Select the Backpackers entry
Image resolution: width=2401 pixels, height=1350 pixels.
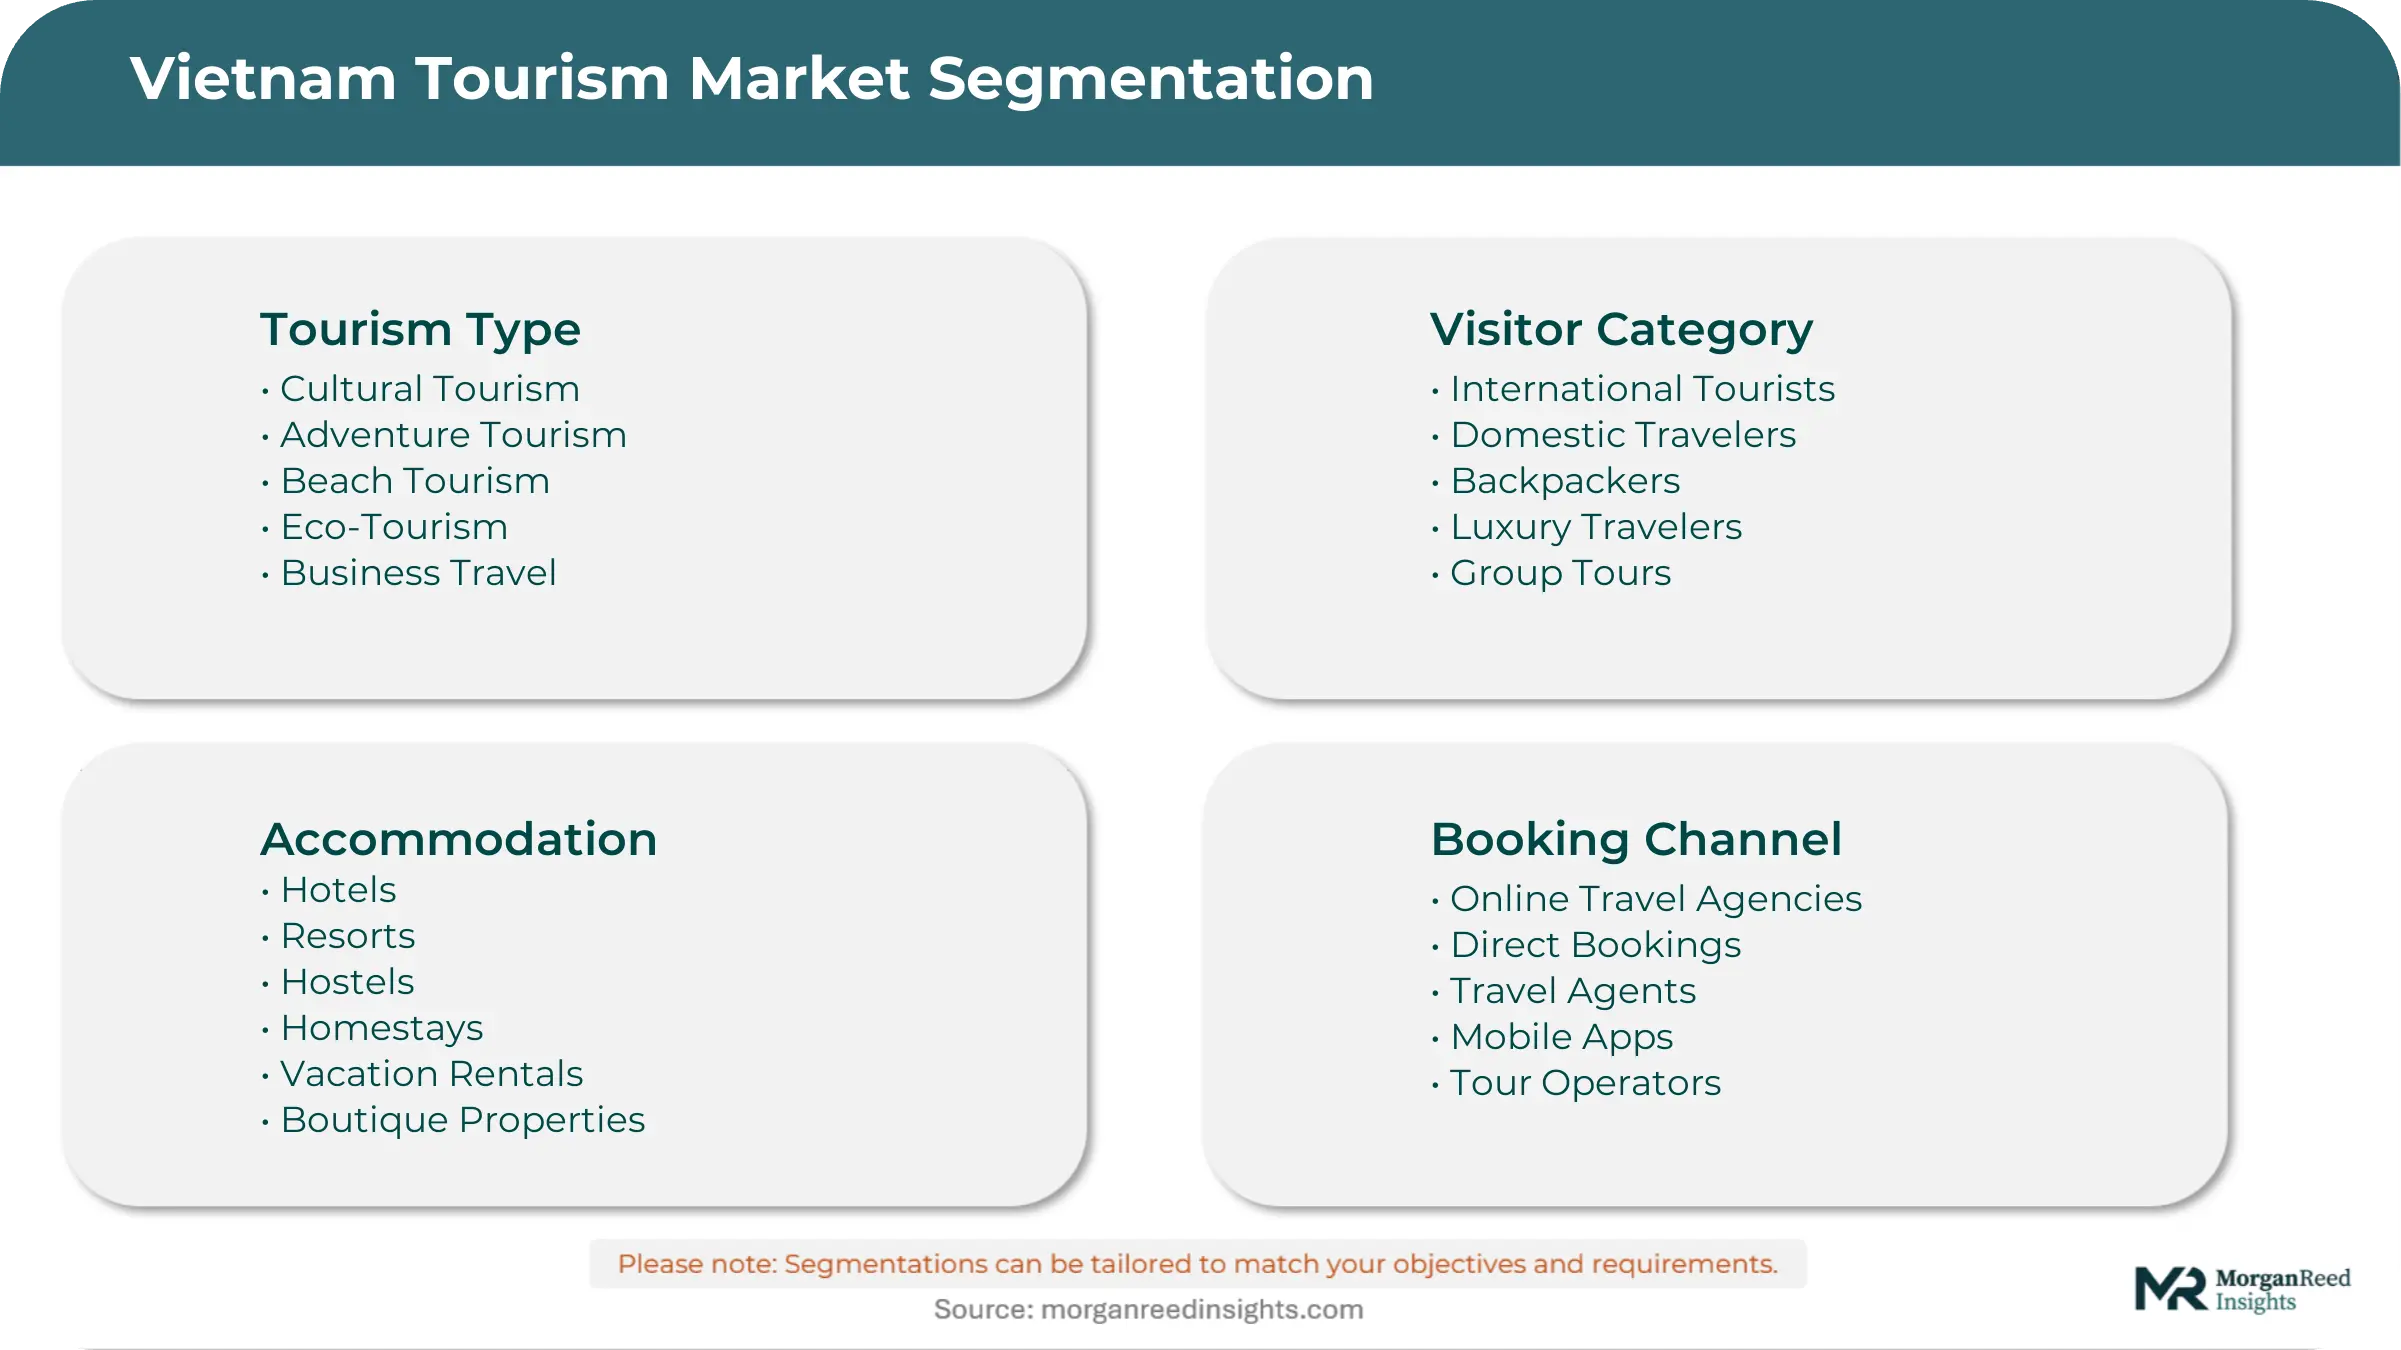click(x=1563, y=481)
